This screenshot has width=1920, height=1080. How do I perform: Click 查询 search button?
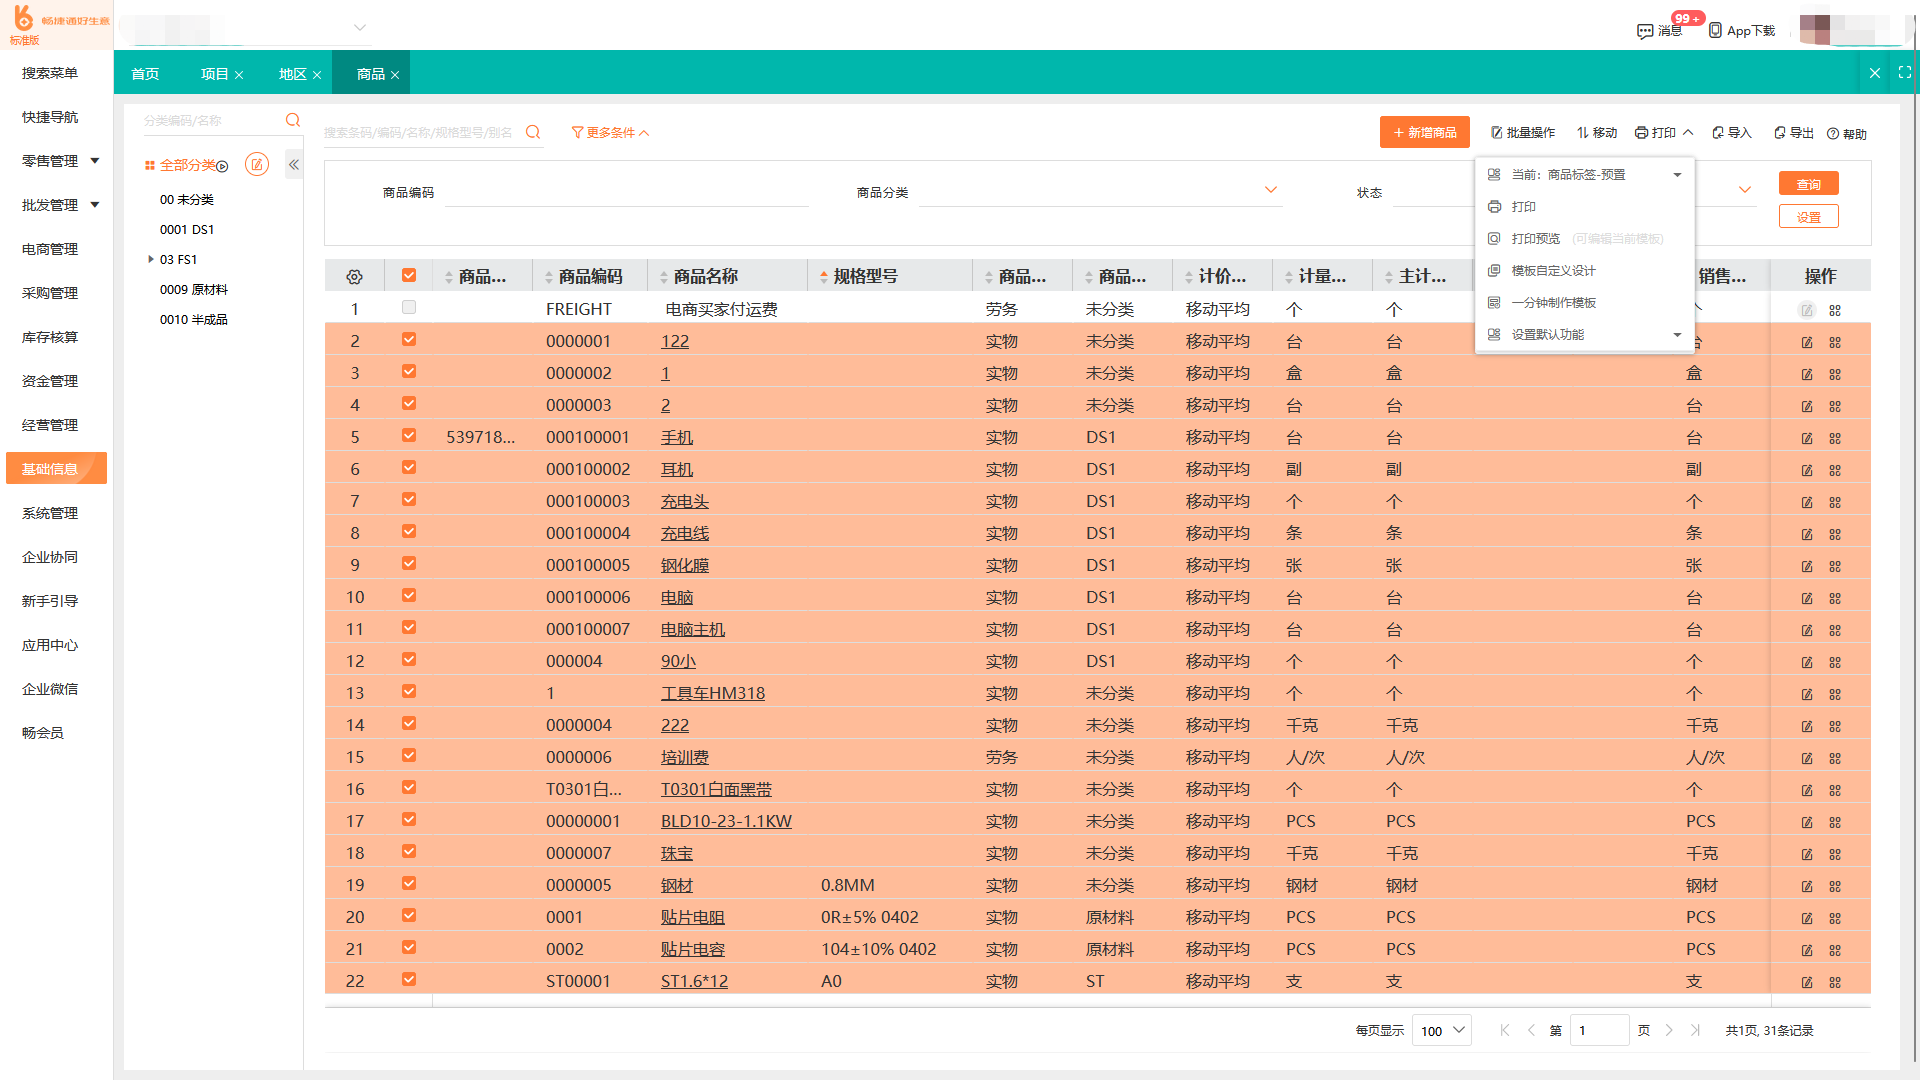point(1808,183)
